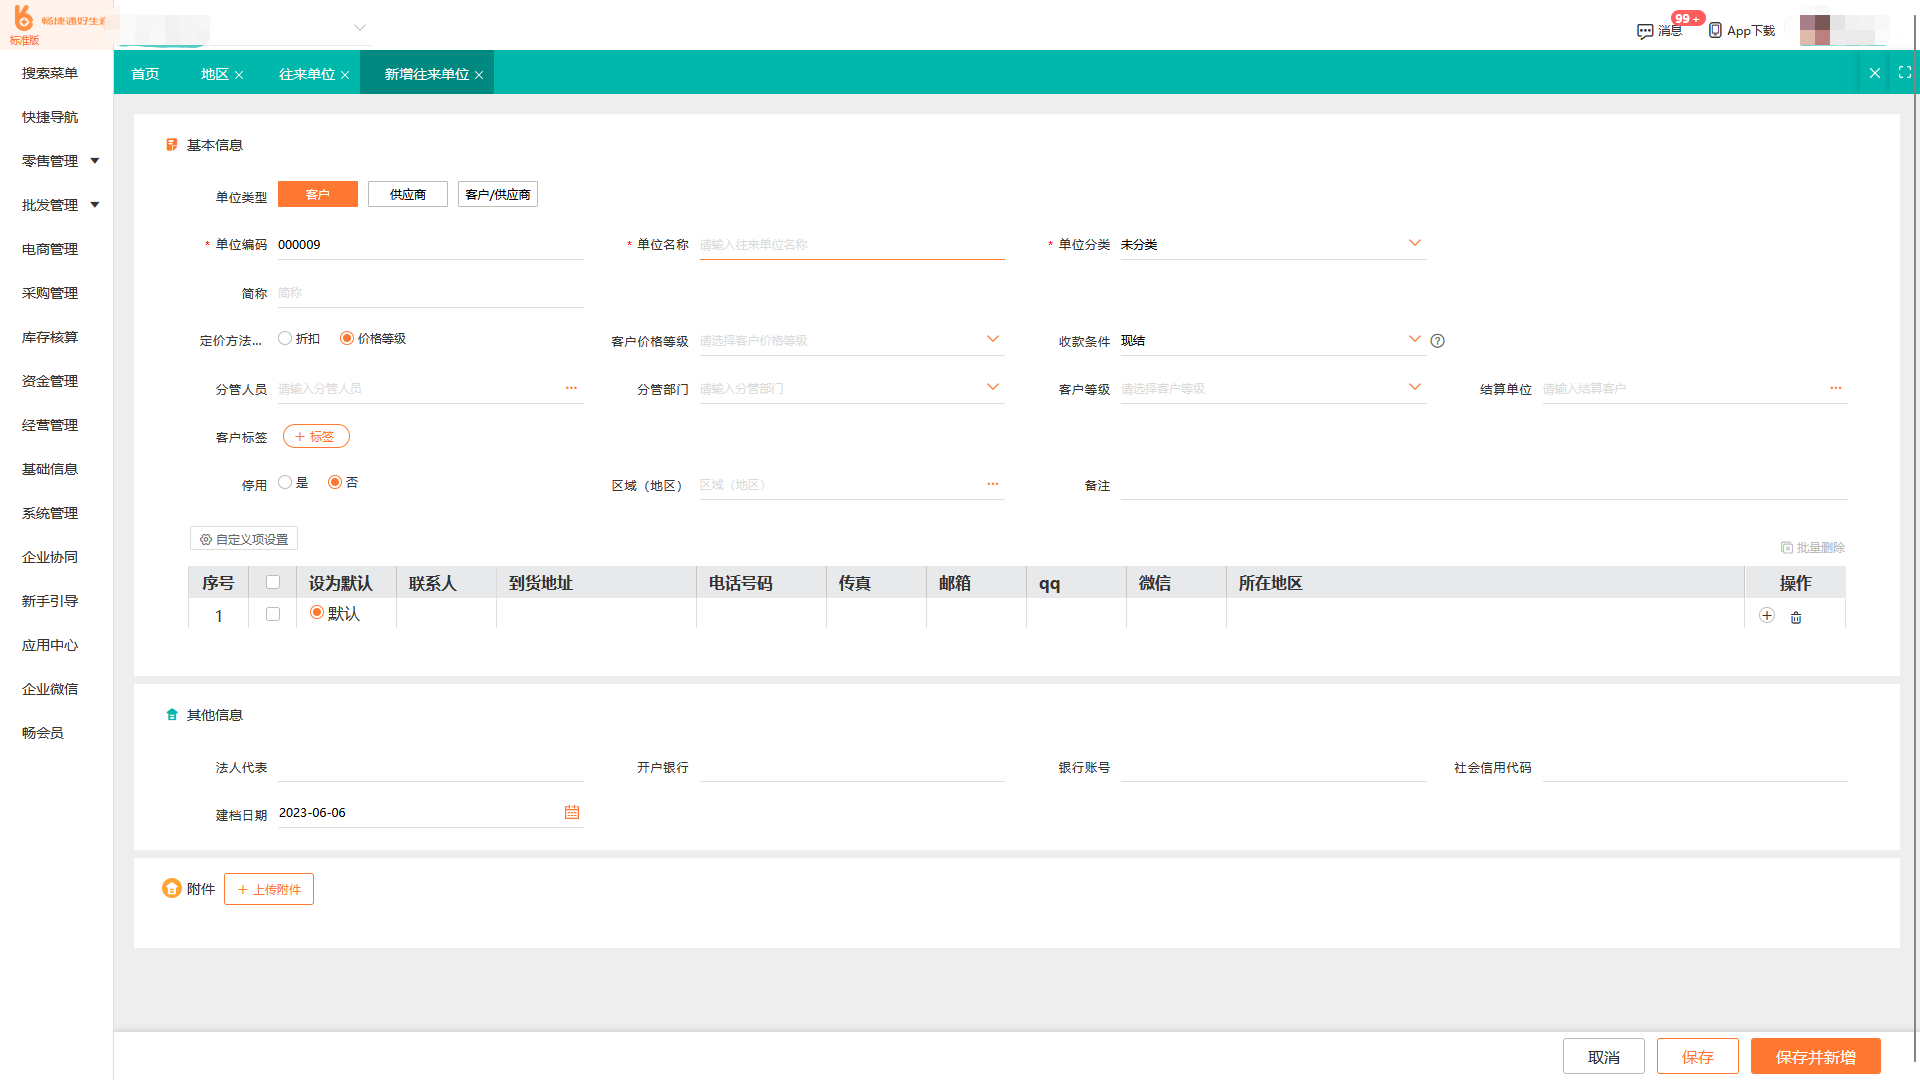Toggle 停用 to 是 option
1920x1080 pixels.
coord(285,483)
